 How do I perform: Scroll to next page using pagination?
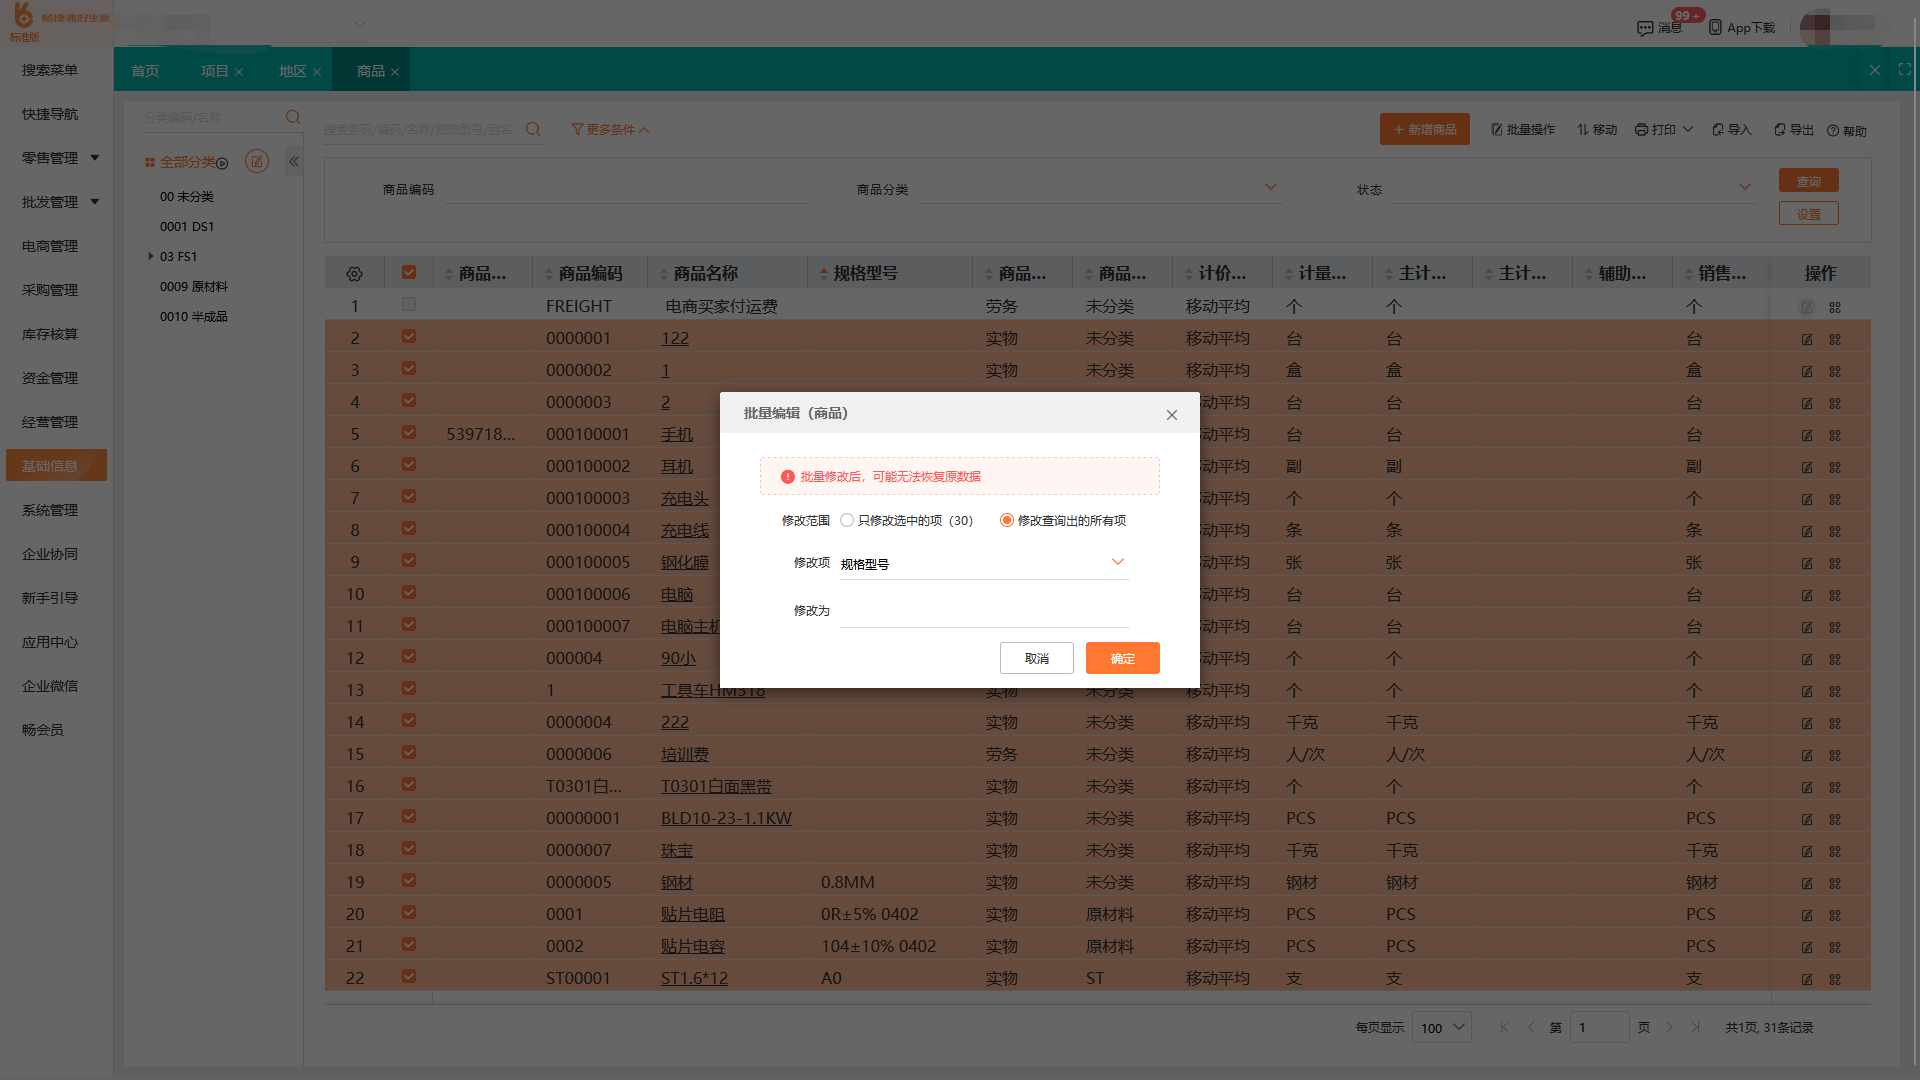click(x=1663, y=1027)
